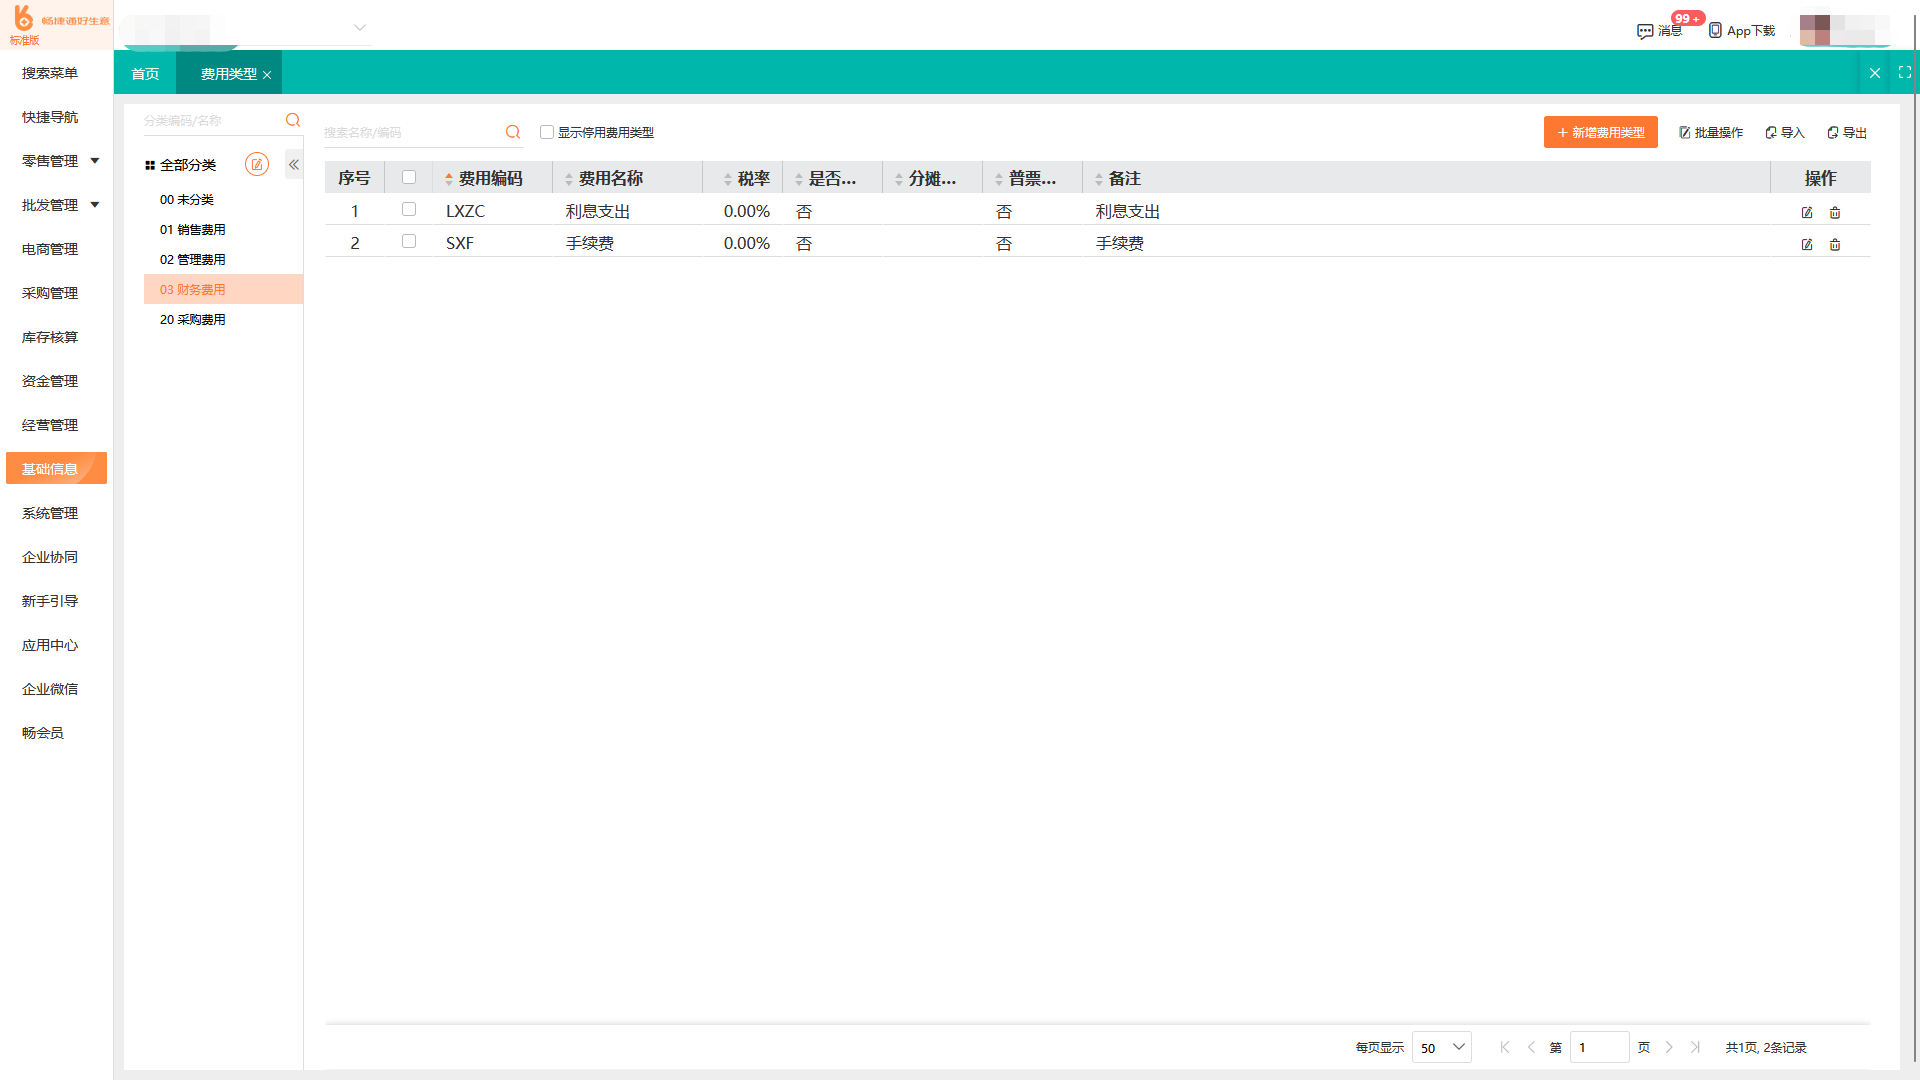The height and width of the screenshot is (1080, 1920).
Task: Click the delete icon for 手续费
Action: tap(1836, 244)
